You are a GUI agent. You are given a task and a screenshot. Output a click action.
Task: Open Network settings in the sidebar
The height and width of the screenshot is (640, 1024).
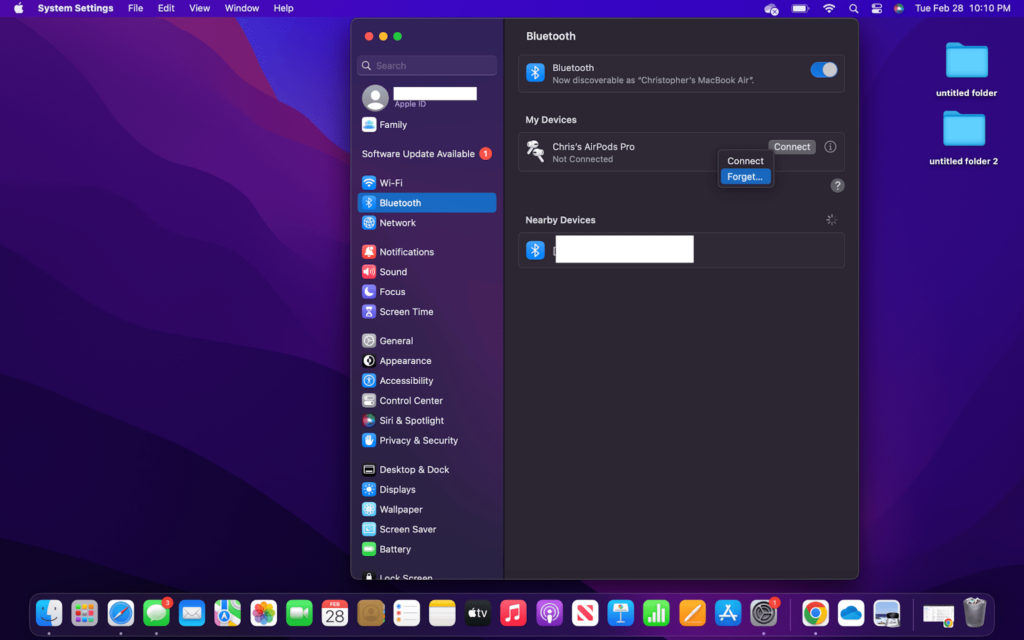pyautogui.click(x=427, y=223)
